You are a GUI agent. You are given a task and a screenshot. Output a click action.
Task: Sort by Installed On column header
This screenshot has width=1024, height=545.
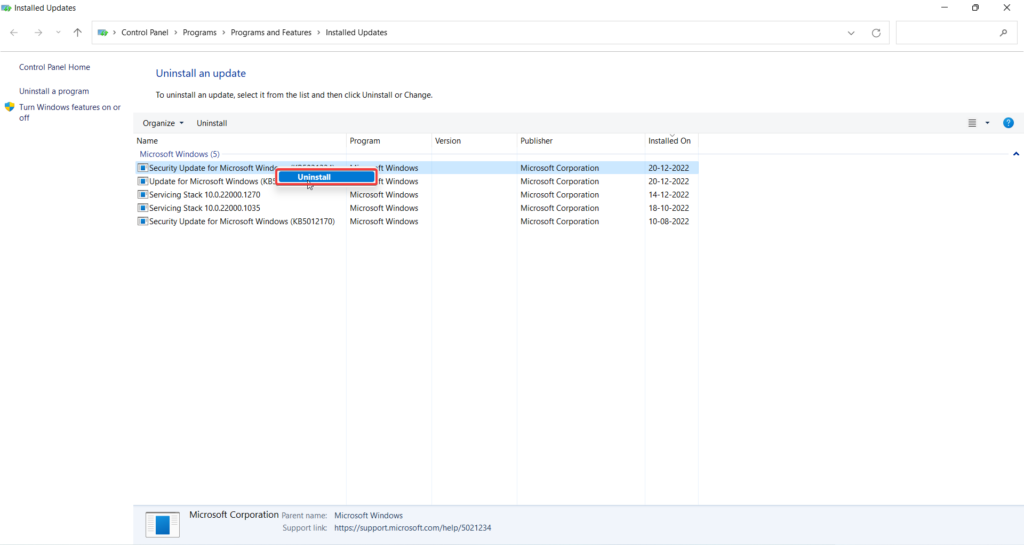coord(671,141)
